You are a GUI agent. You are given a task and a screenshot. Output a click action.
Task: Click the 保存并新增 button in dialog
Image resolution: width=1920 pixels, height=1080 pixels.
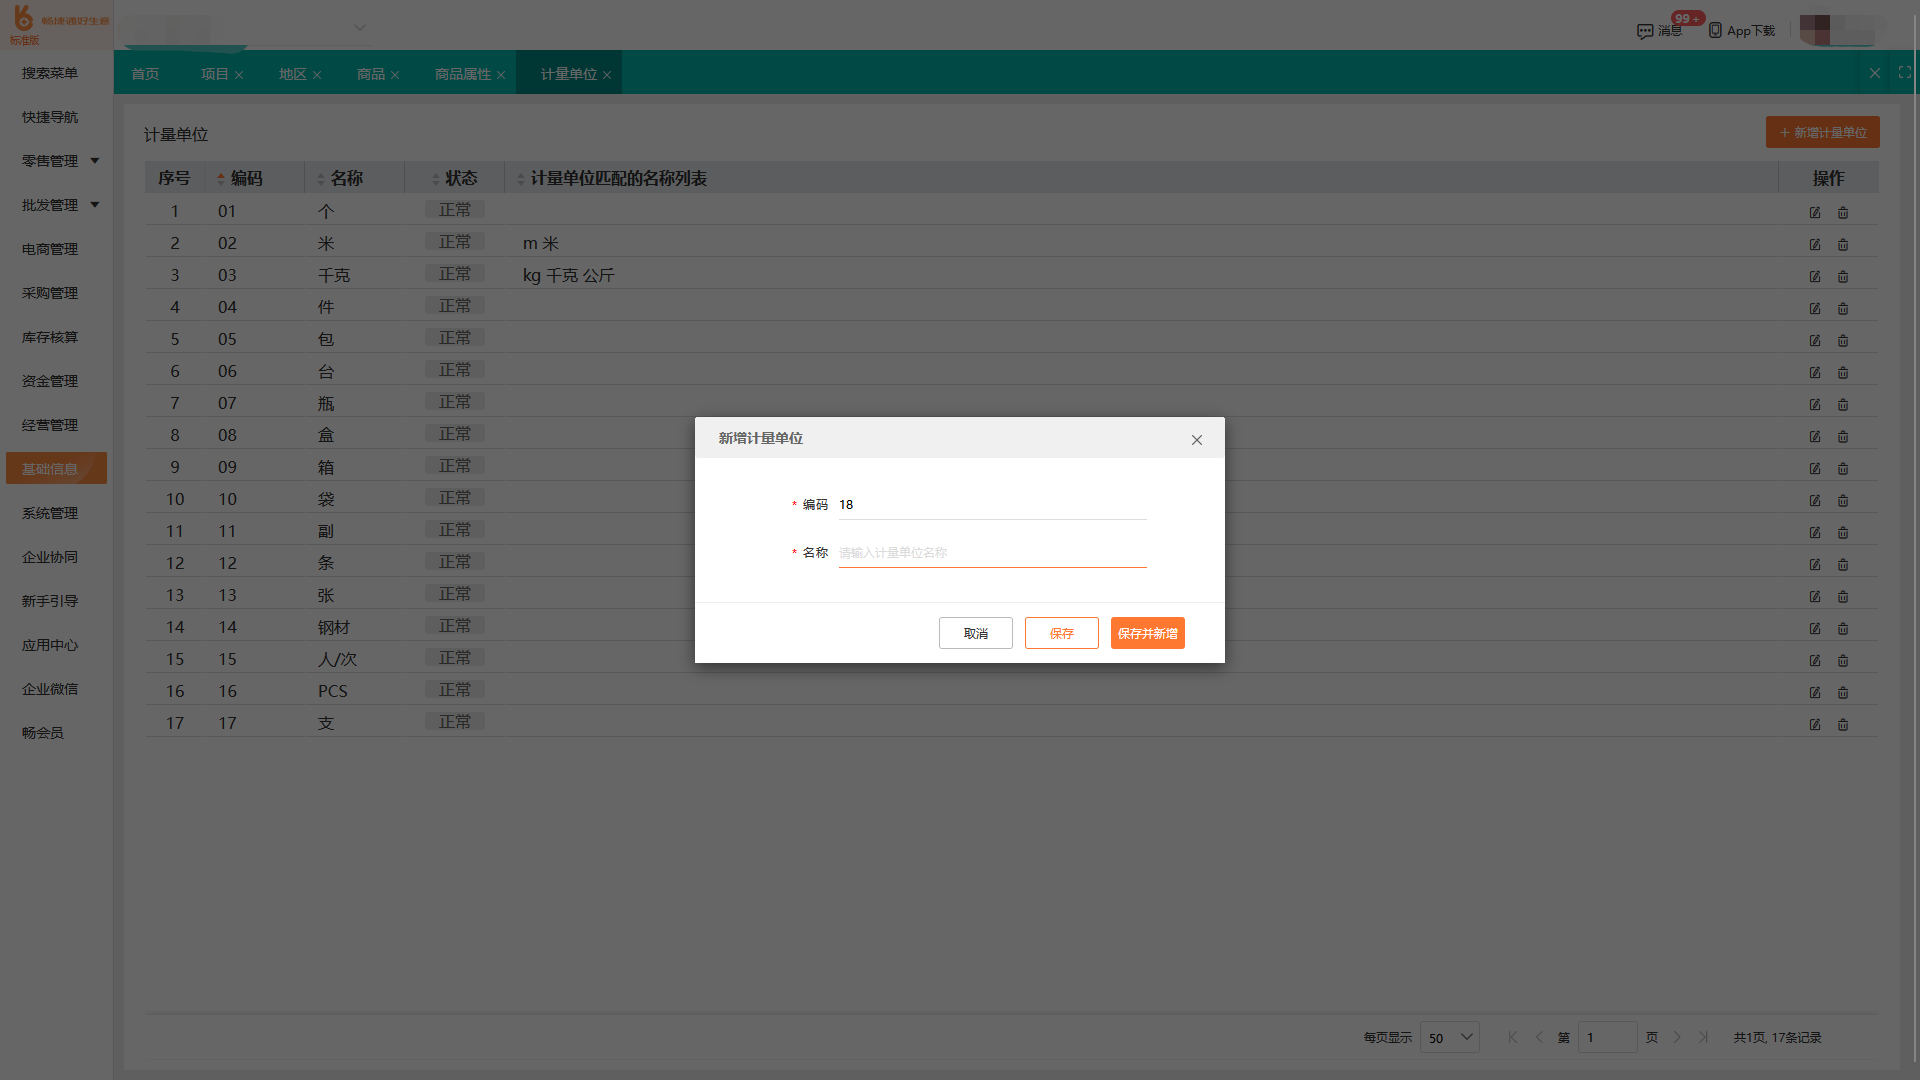pos(1145,632)
